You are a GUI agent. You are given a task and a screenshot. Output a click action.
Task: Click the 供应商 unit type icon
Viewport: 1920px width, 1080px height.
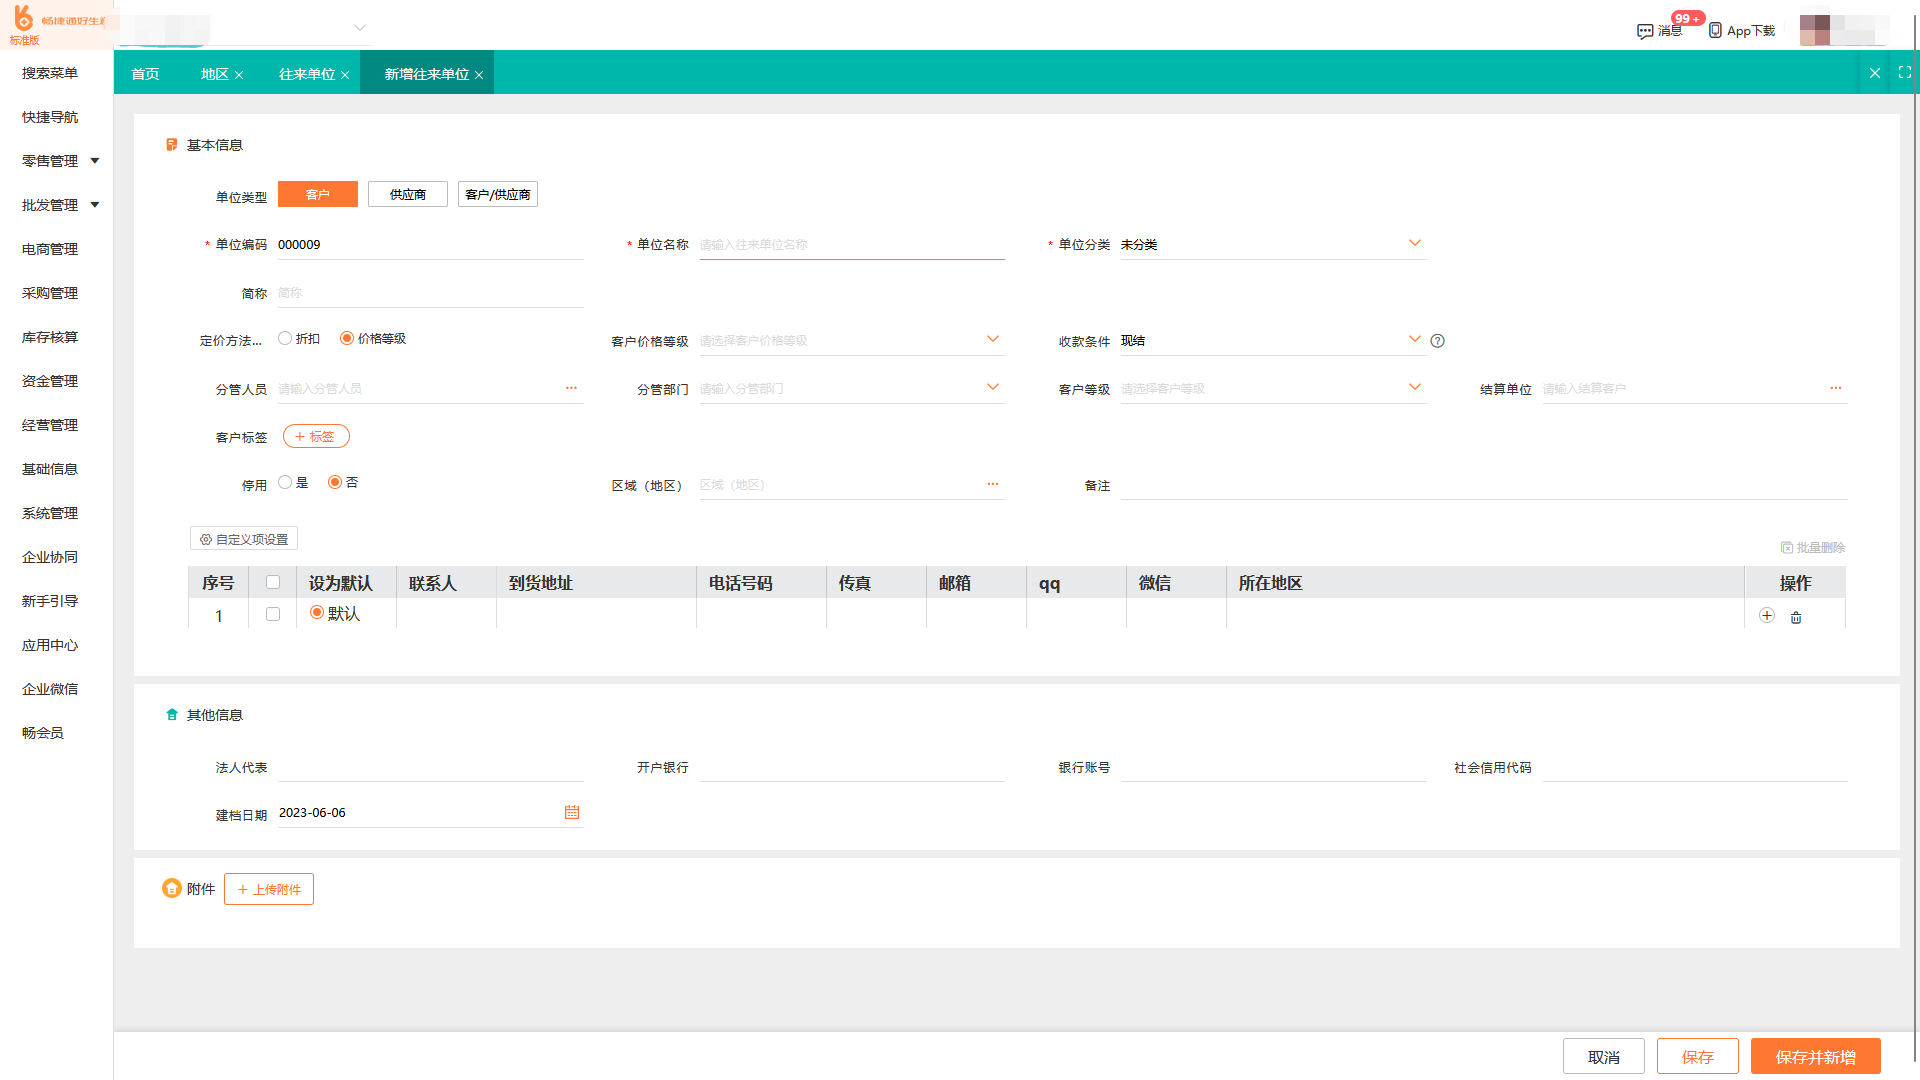405,195
